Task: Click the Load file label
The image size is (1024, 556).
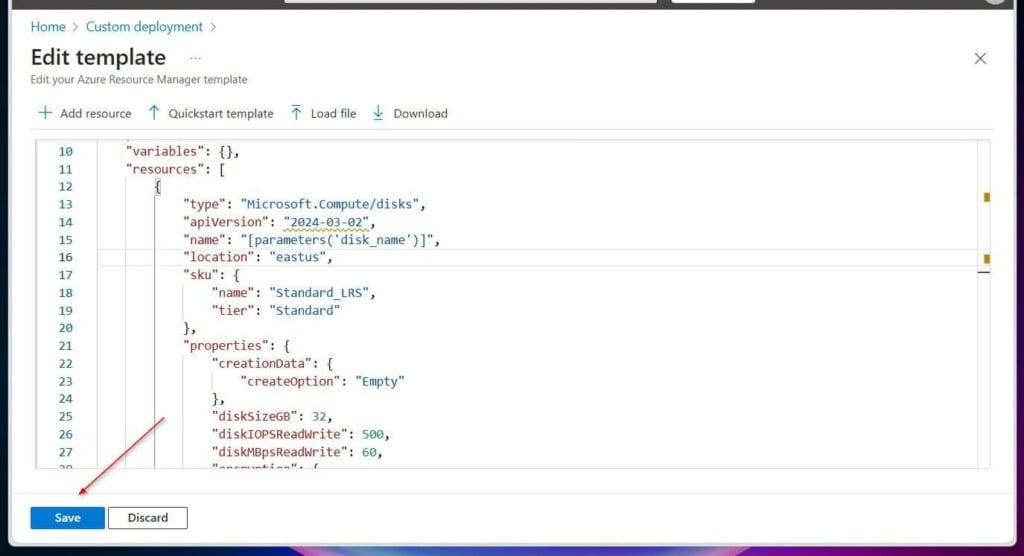Action: tap(333, 114)
